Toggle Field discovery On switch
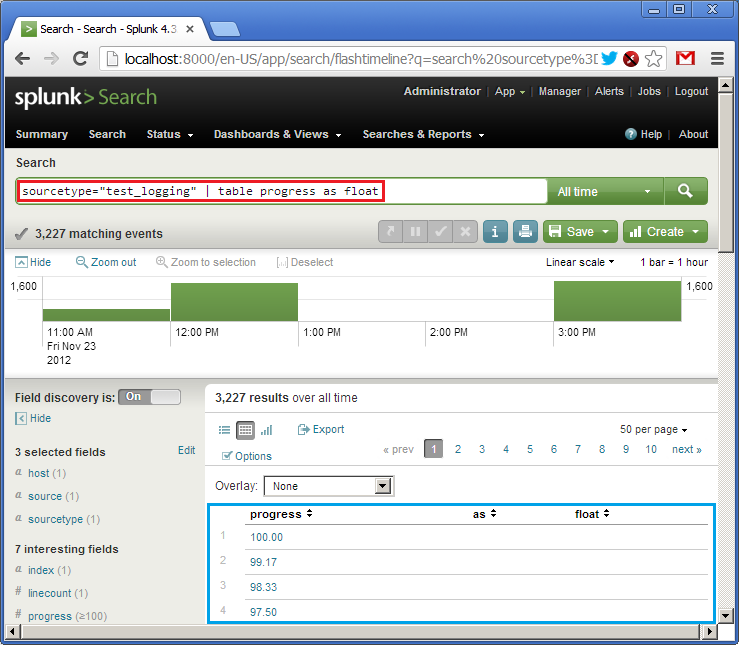This screenshot has height=645, width=739. tap(149, 397)
